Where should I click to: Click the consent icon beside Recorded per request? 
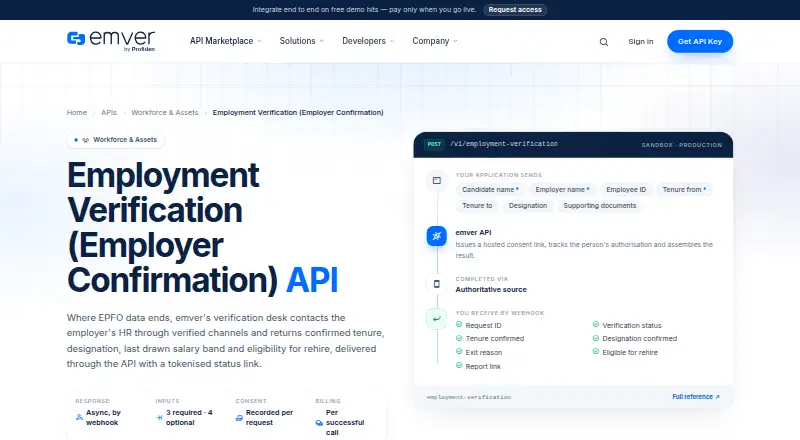(239, 418)
